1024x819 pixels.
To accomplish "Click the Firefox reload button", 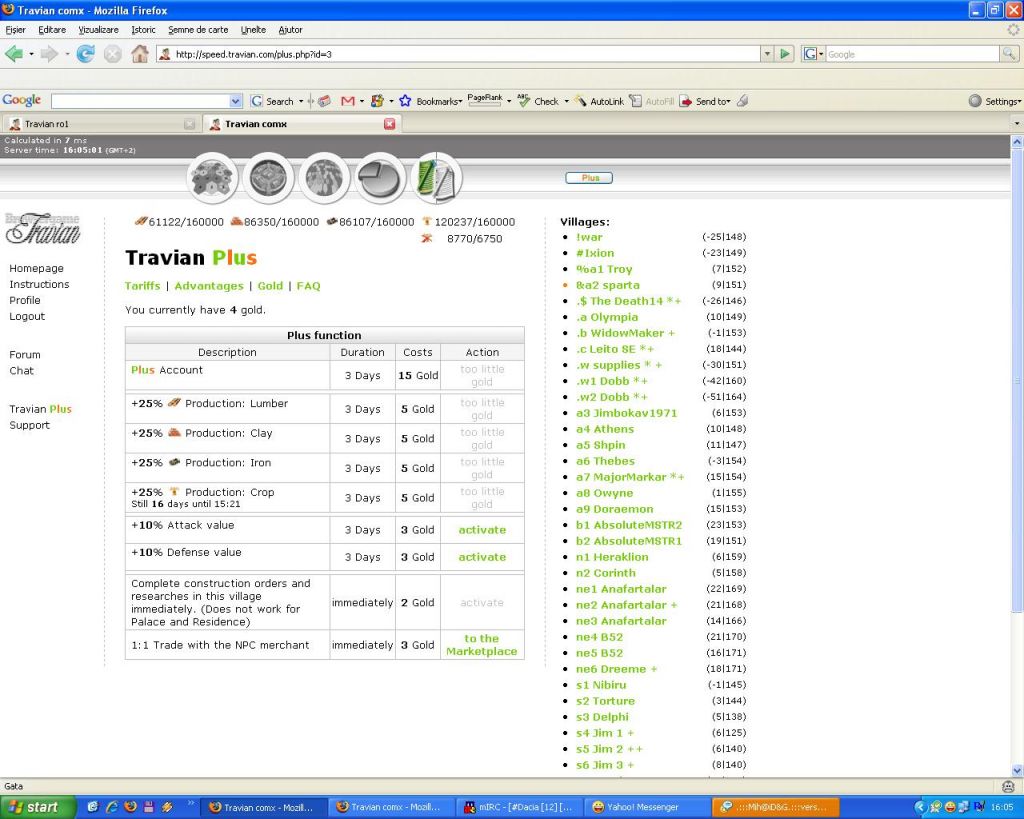I will [x=85, y=54].
